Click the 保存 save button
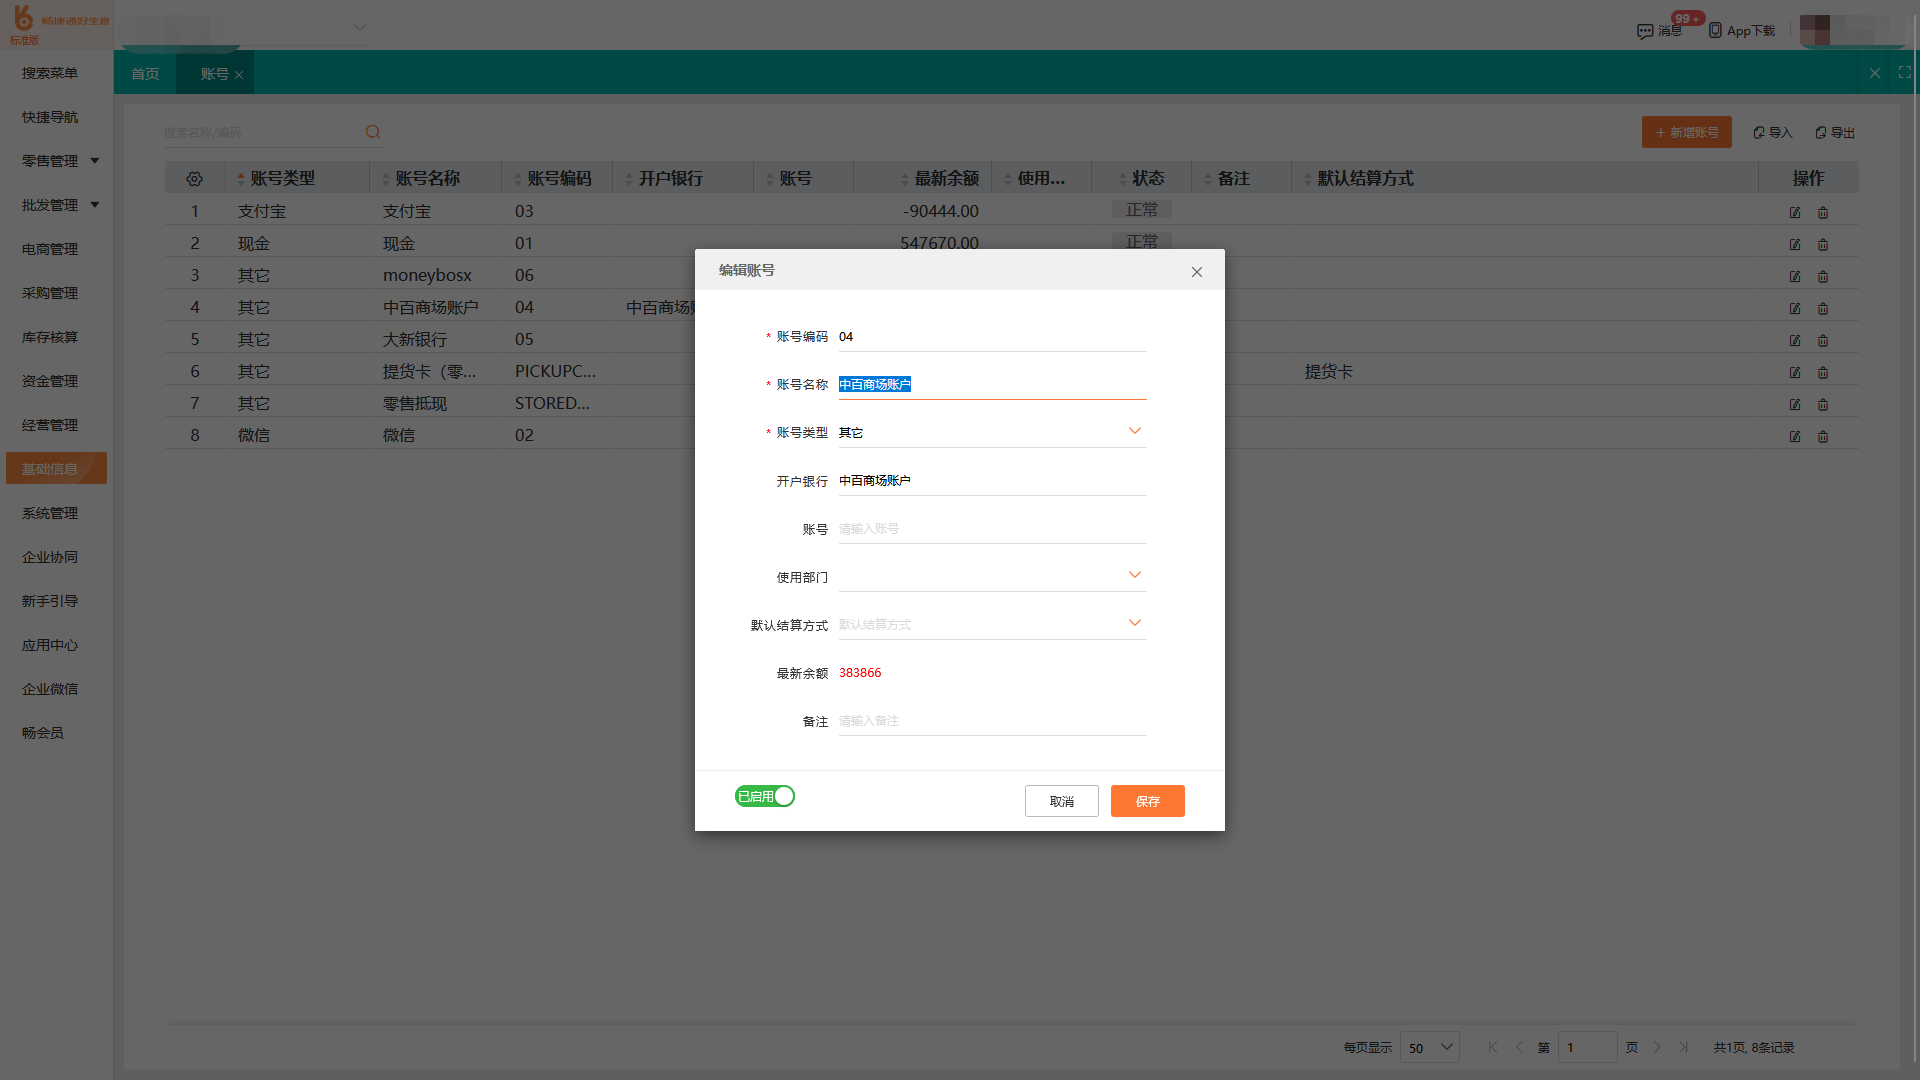 tap(1147, 800)
